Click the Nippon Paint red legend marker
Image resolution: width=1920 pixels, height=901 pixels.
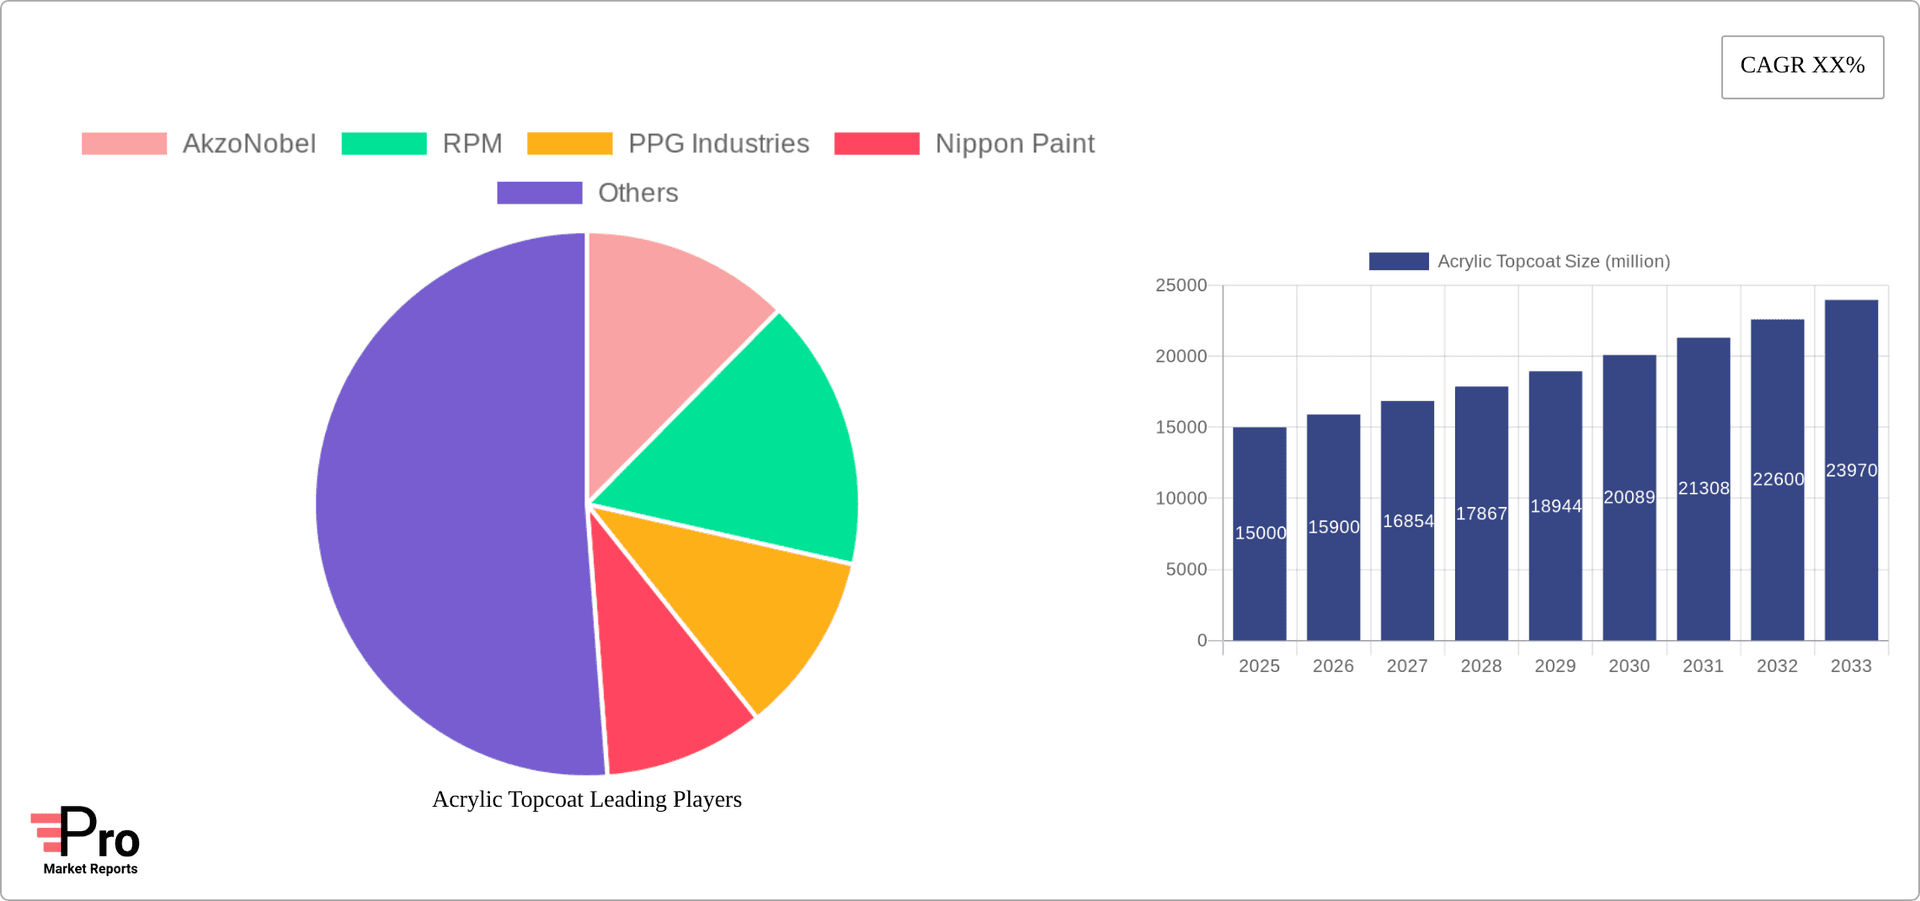pos(877,143)
